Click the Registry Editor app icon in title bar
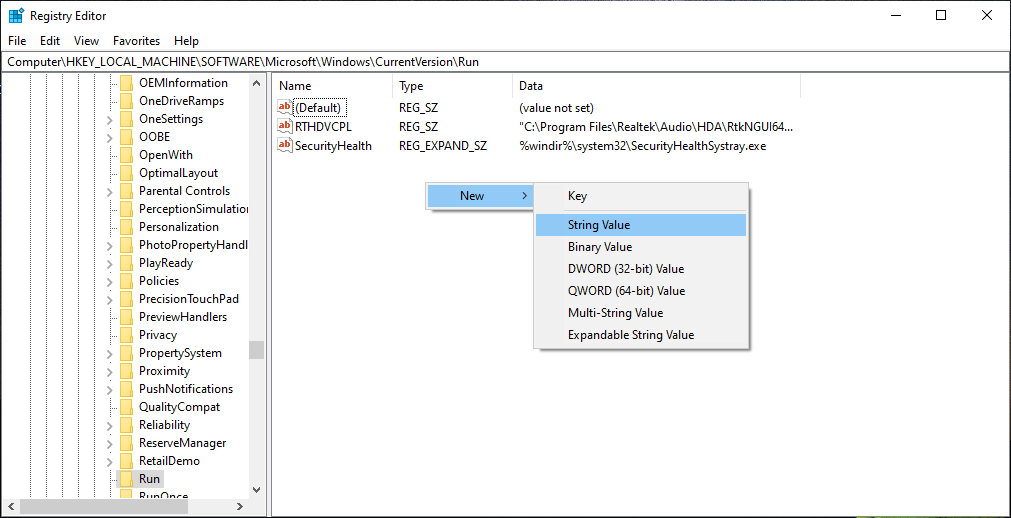This screenshot has width=1011, height=518. tap(16, 15)
